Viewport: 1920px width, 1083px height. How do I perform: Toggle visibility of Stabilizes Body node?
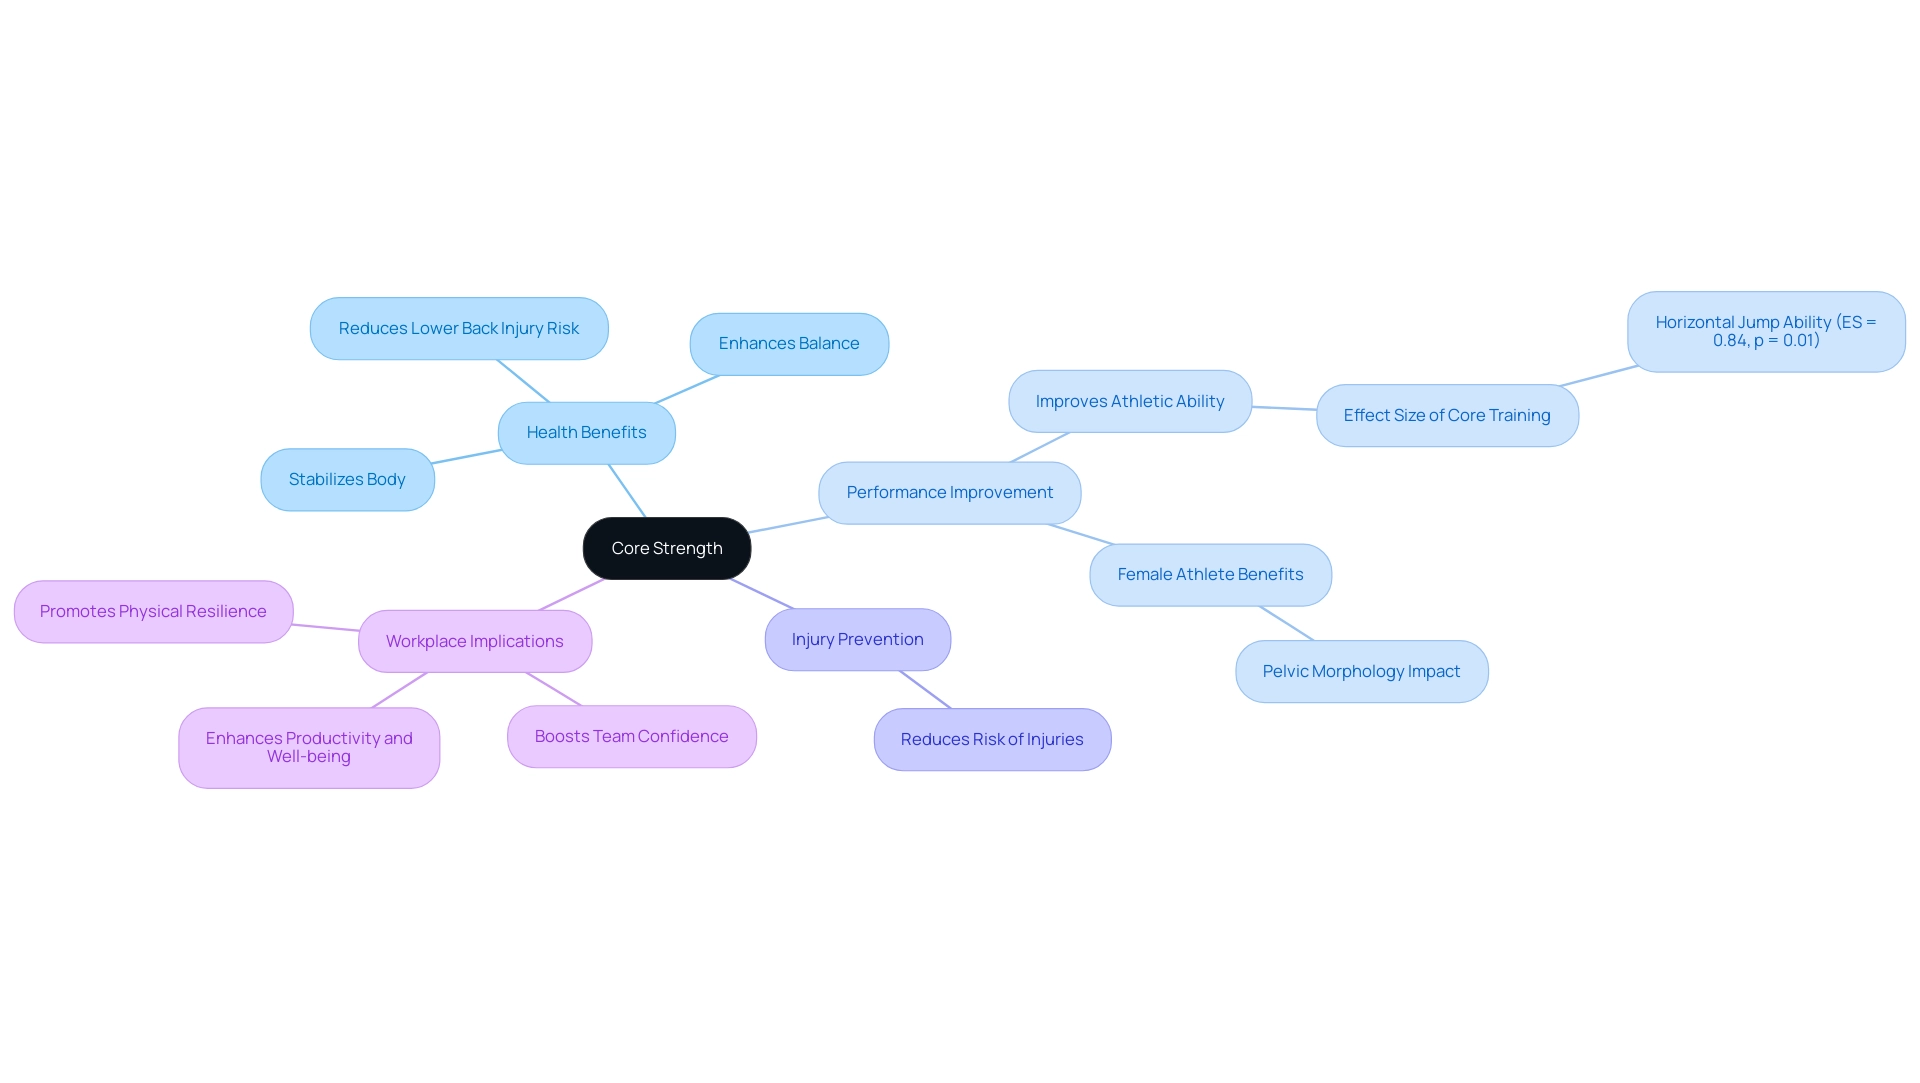[347, 479]
